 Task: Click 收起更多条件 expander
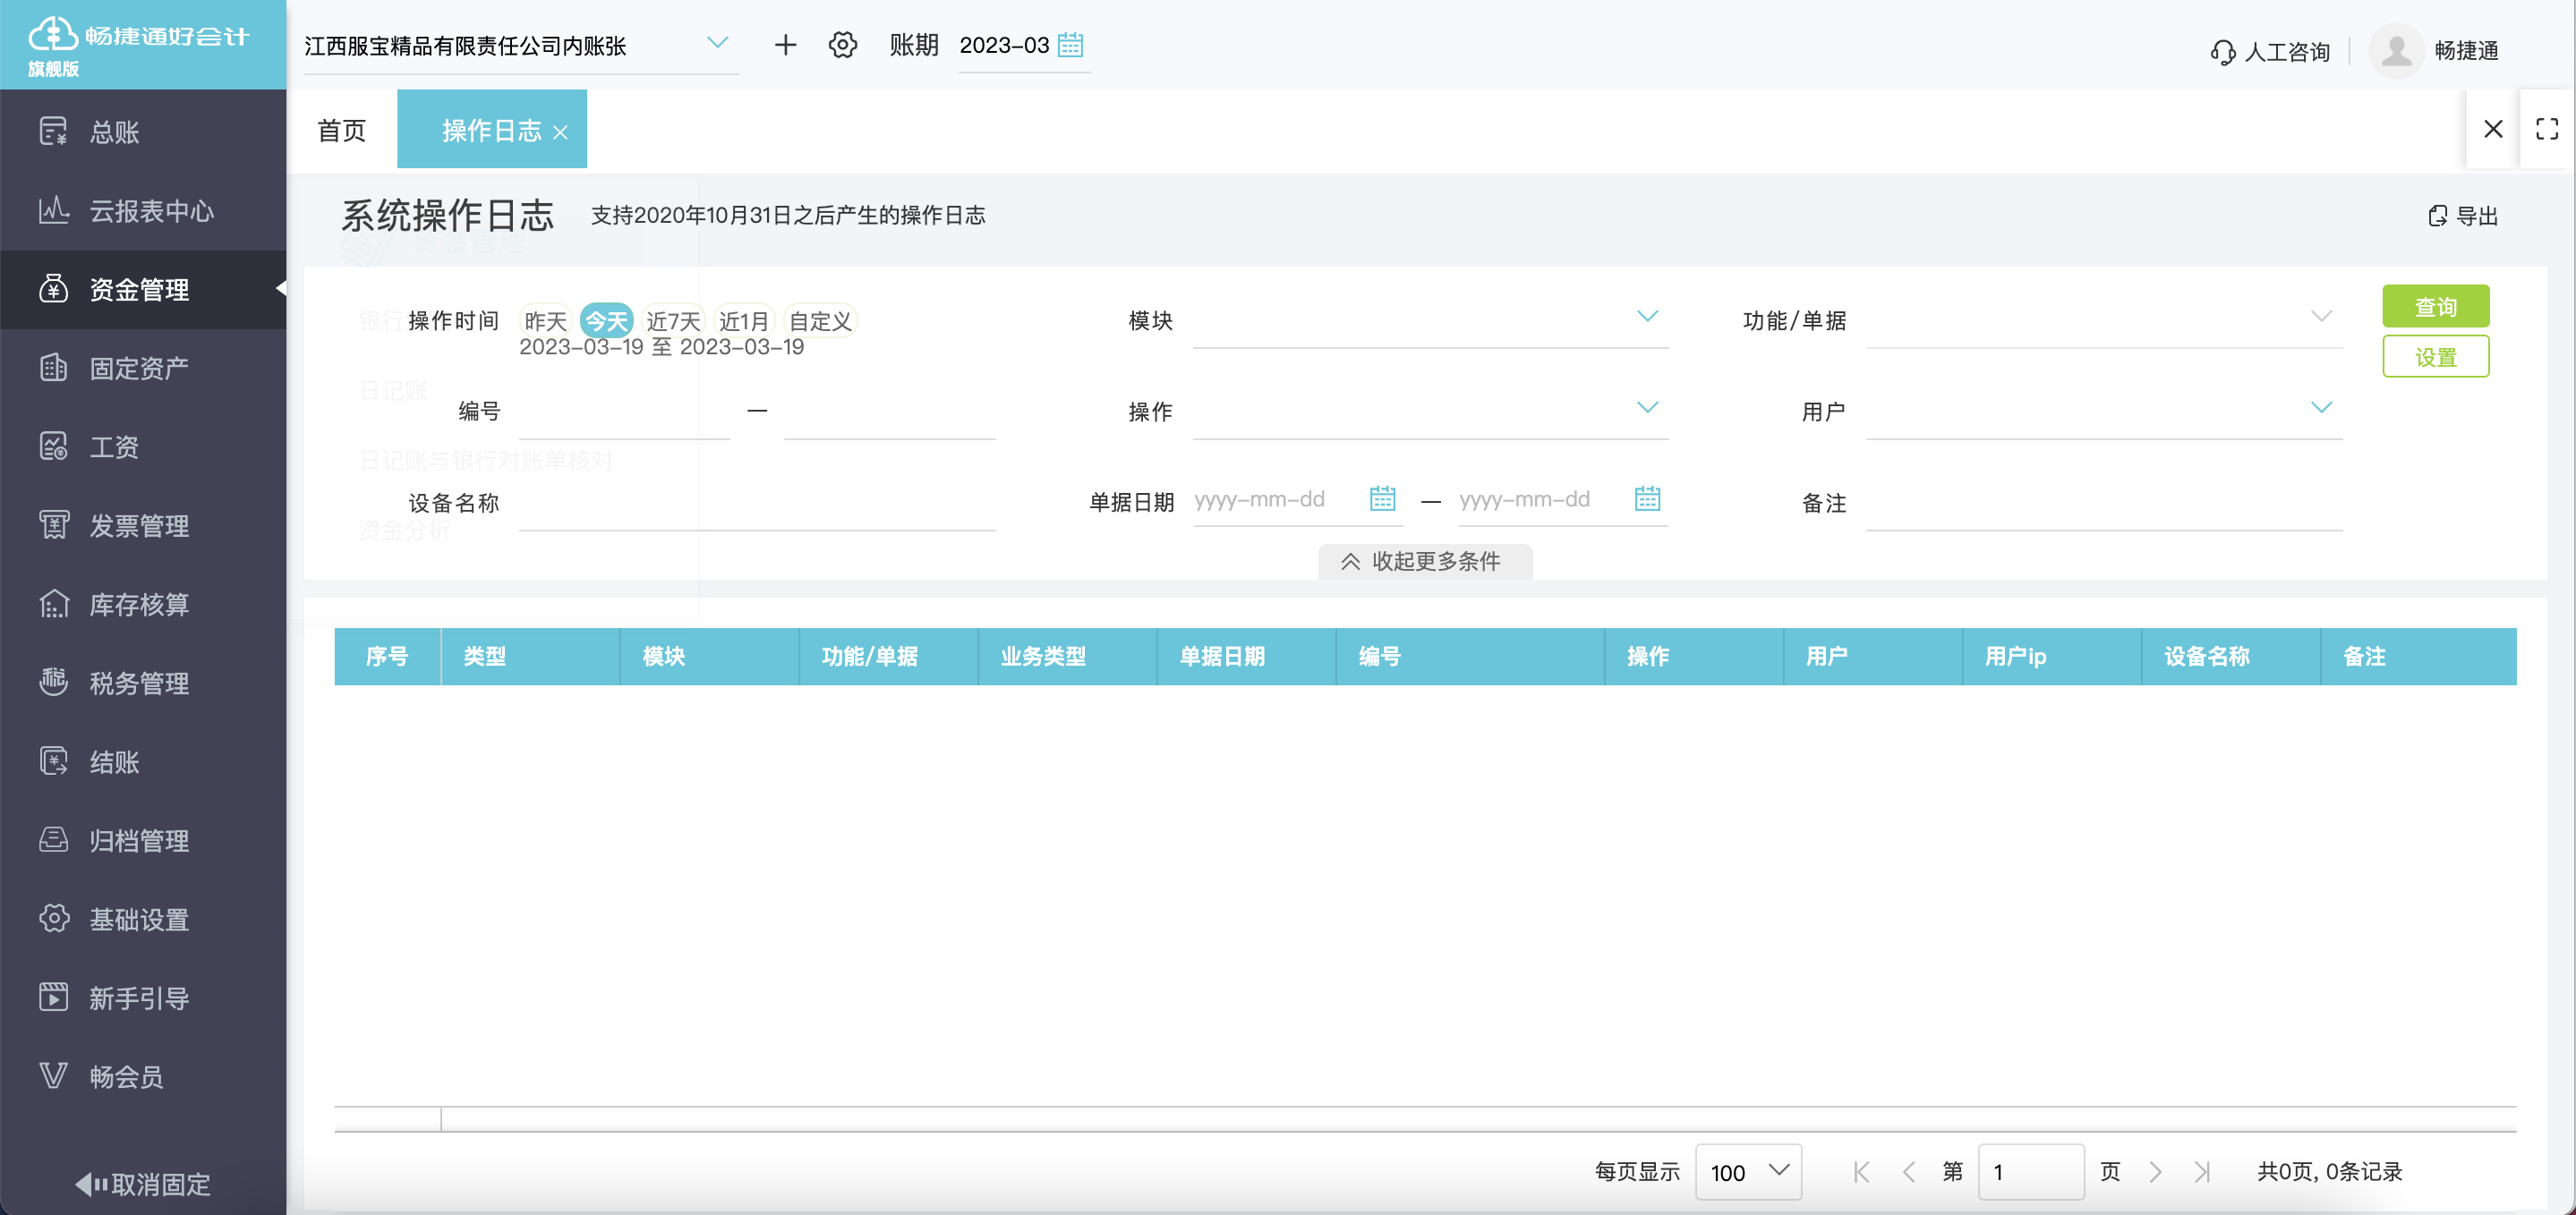(x=1421, y=562)
